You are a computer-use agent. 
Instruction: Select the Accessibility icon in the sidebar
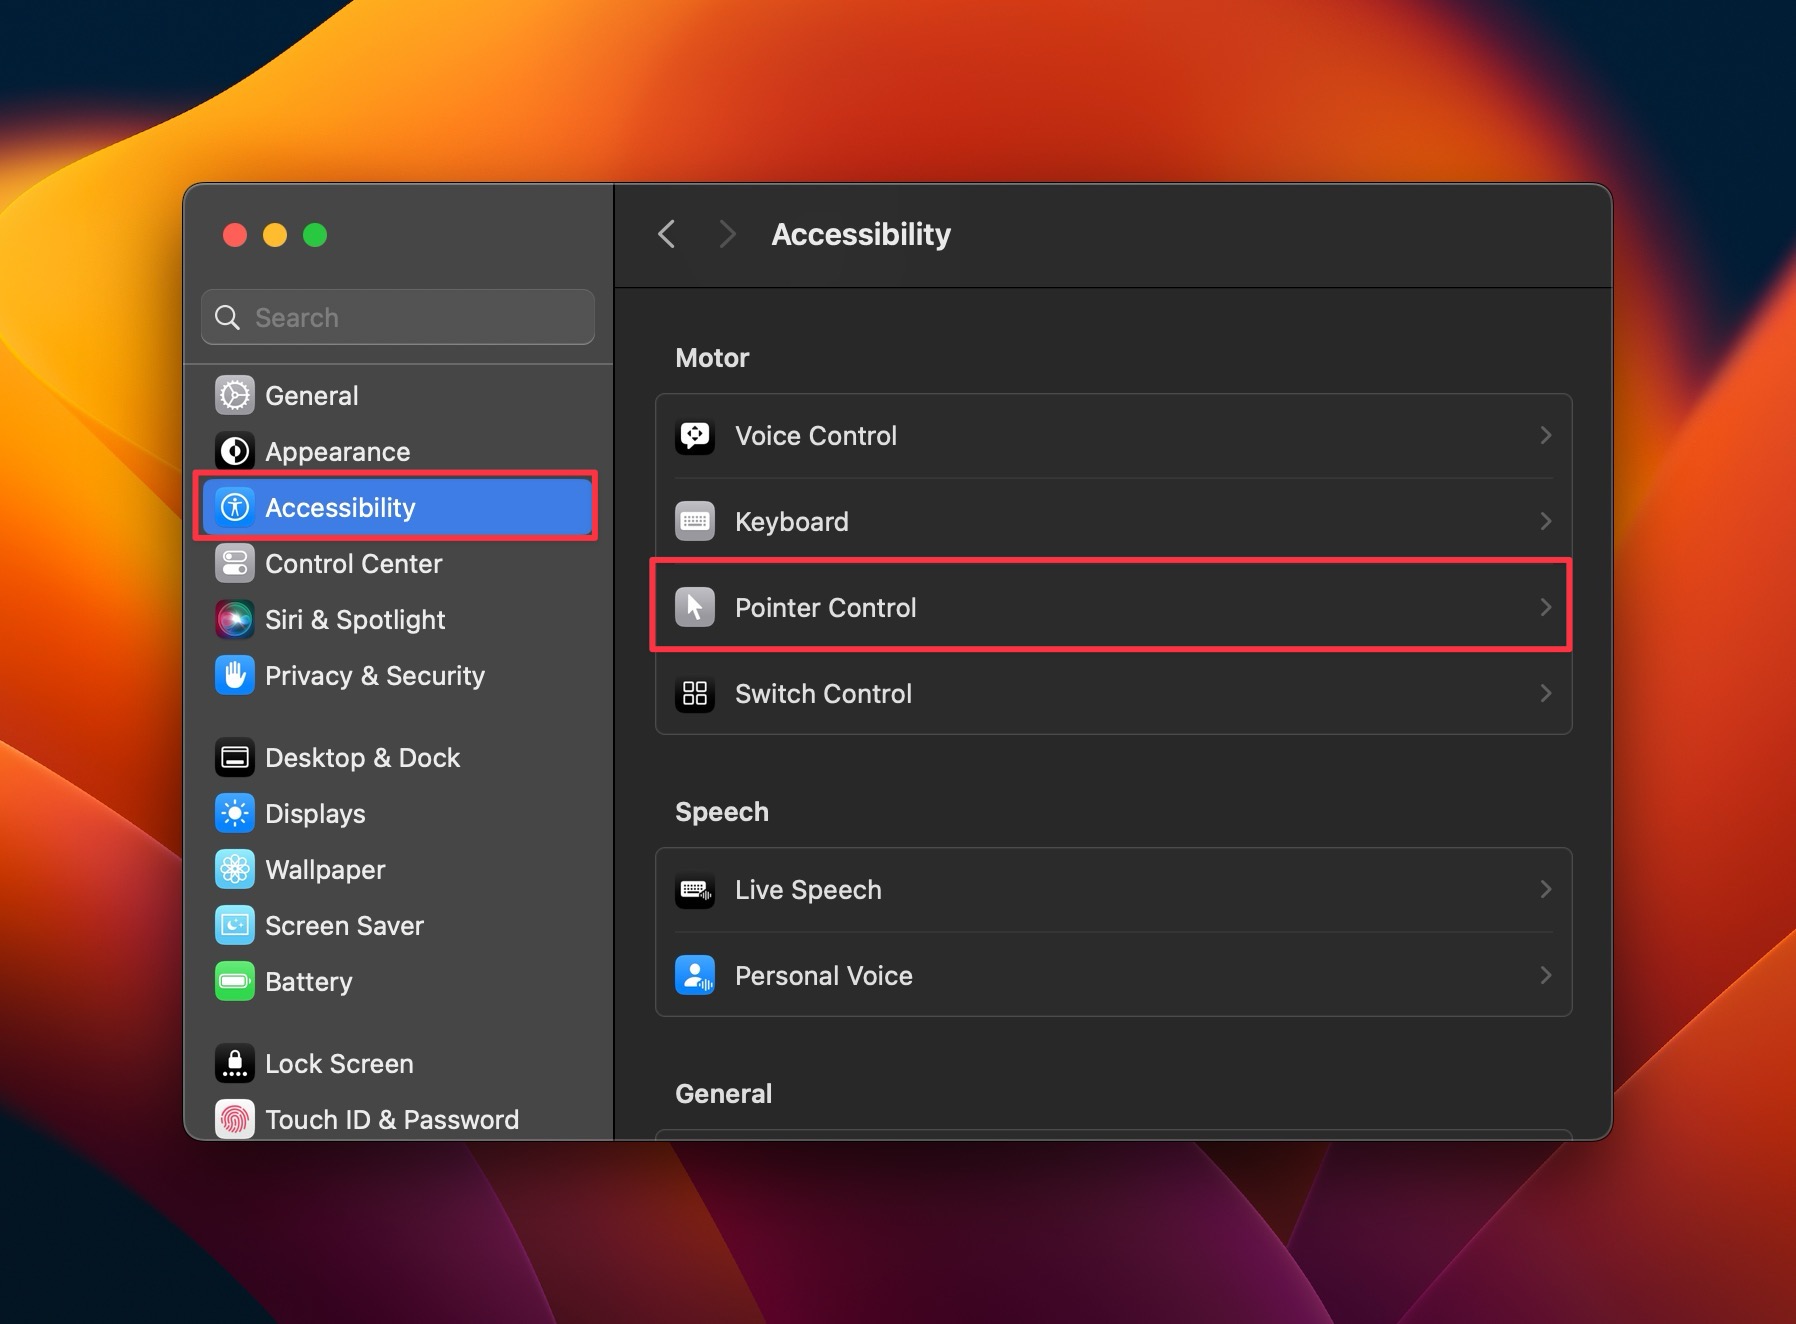pos(234,507)
